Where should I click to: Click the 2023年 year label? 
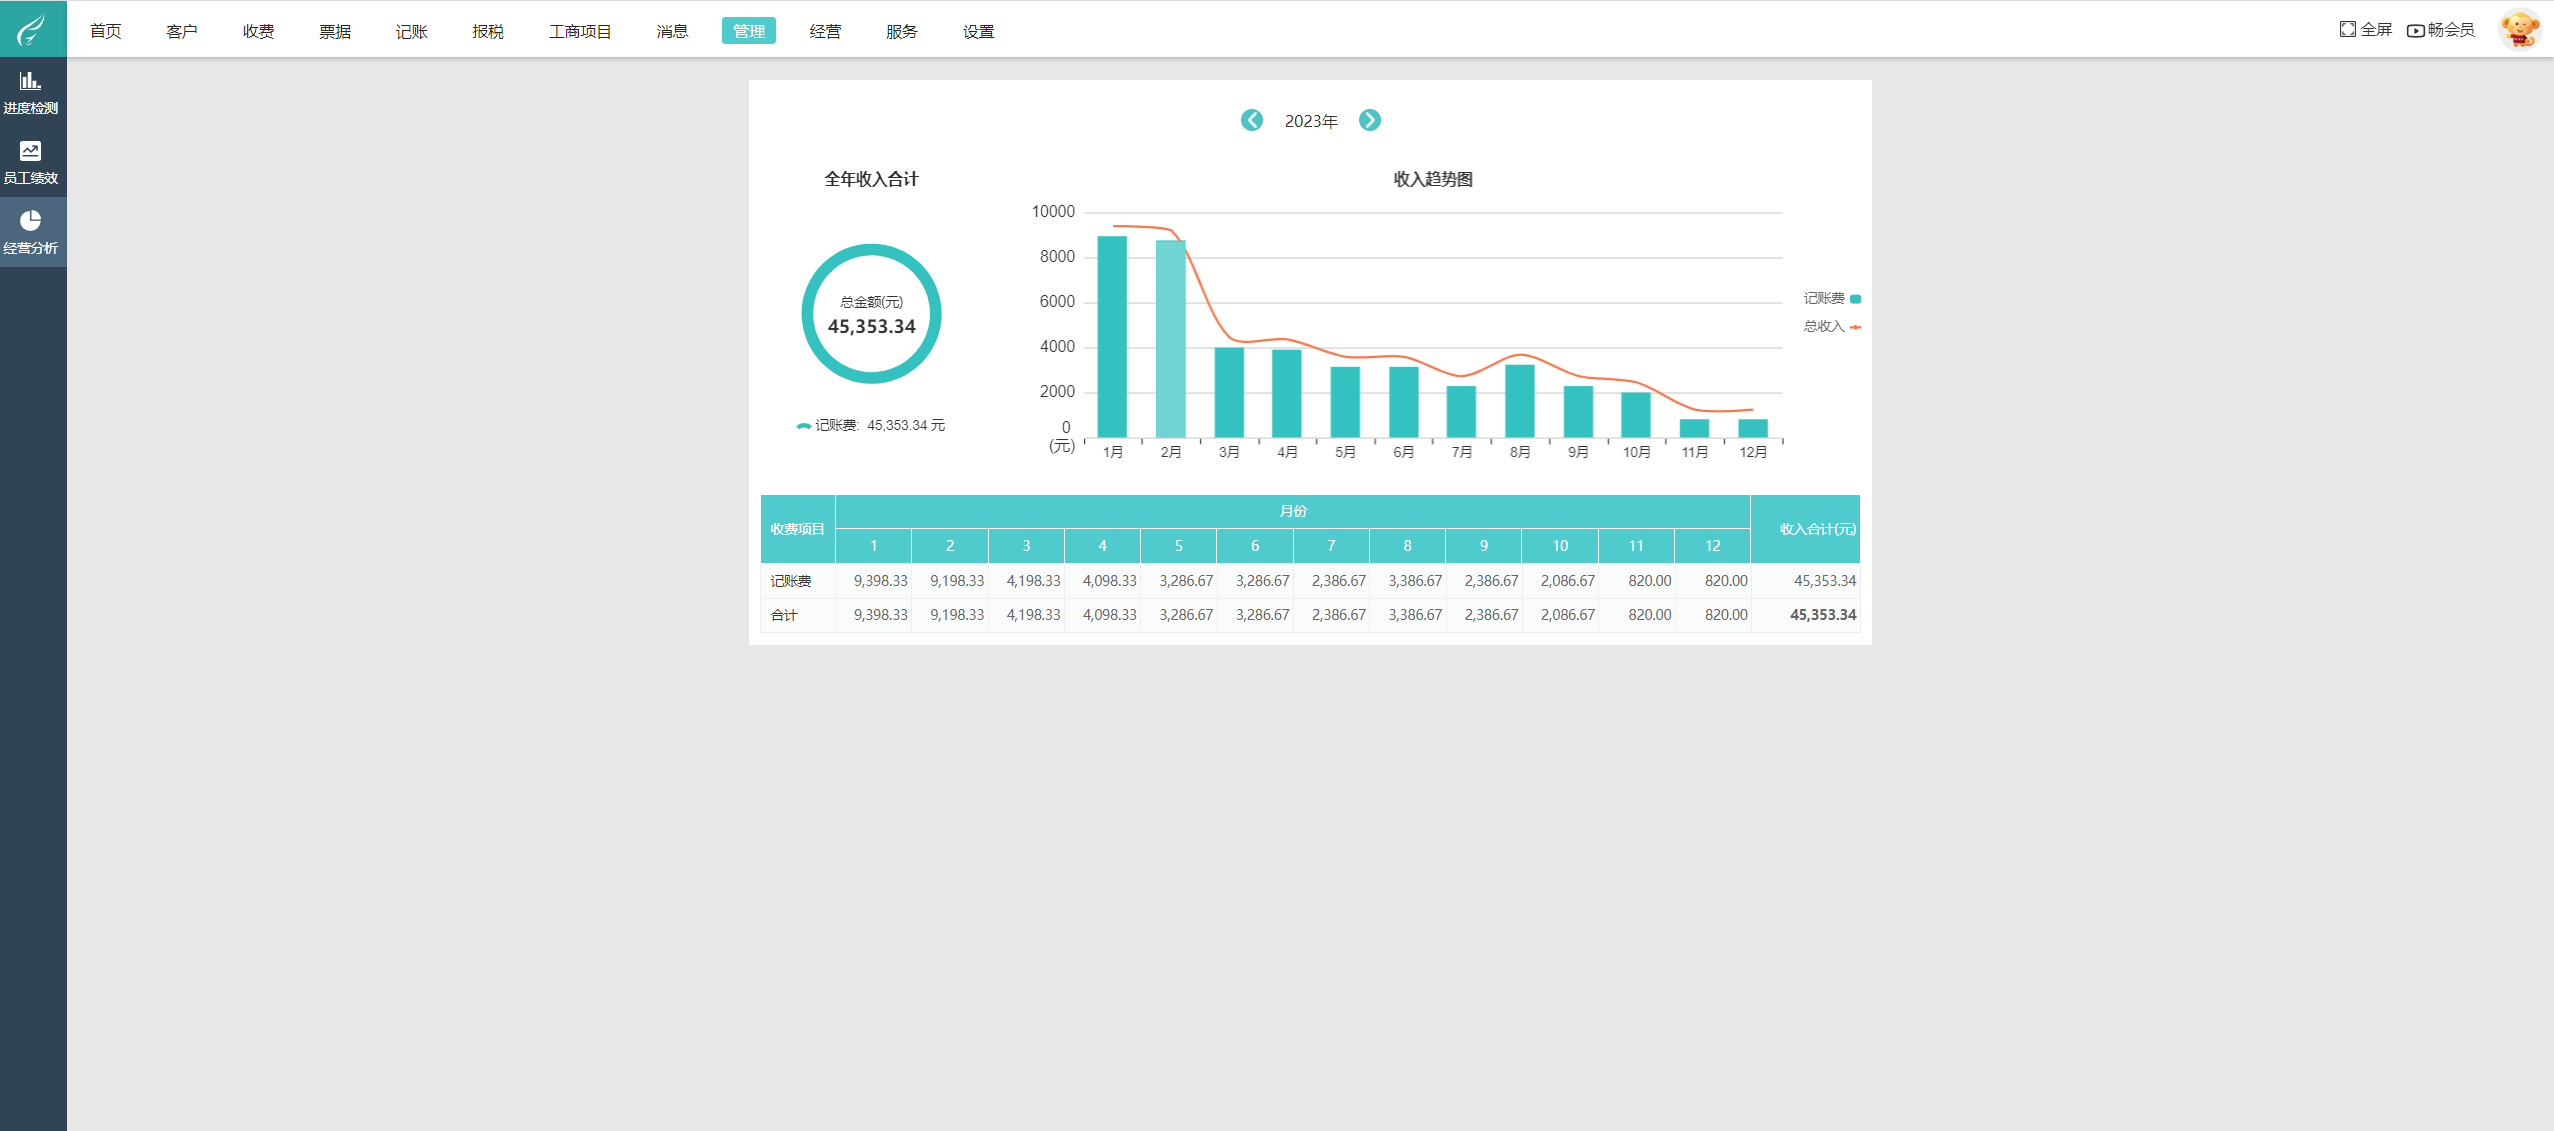(x=1313, y=121)
